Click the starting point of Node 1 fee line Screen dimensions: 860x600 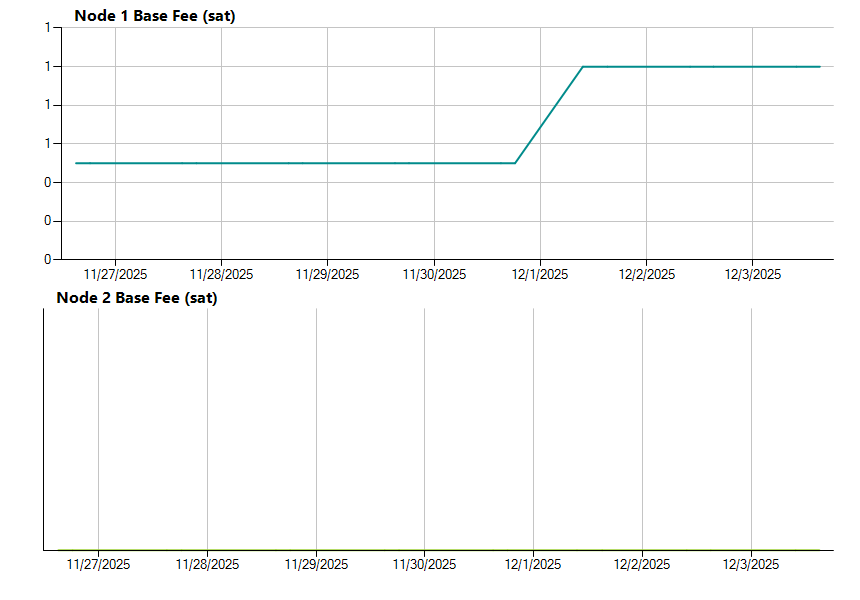point(76,163)
